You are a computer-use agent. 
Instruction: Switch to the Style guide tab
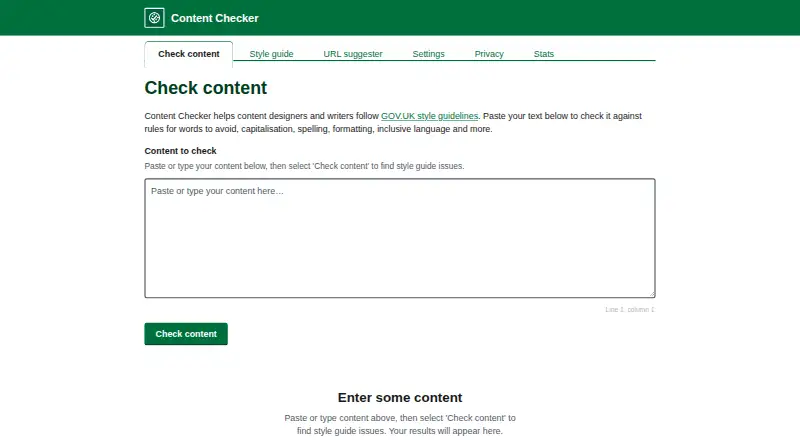[x=271, y=54]
